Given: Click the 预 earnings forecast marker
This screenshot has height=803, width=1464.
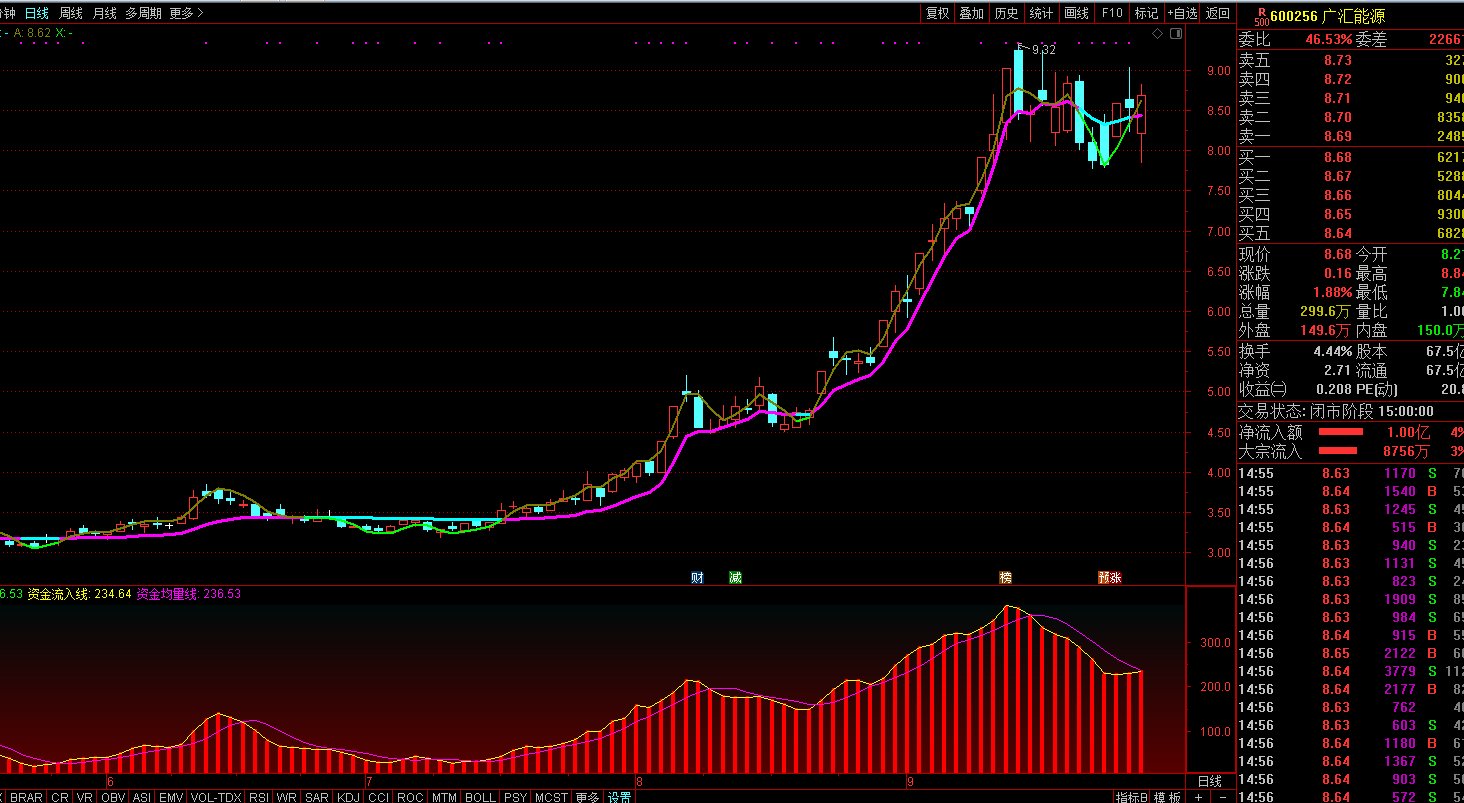Looking at the screenshot, I should [x=1103, y=577].
